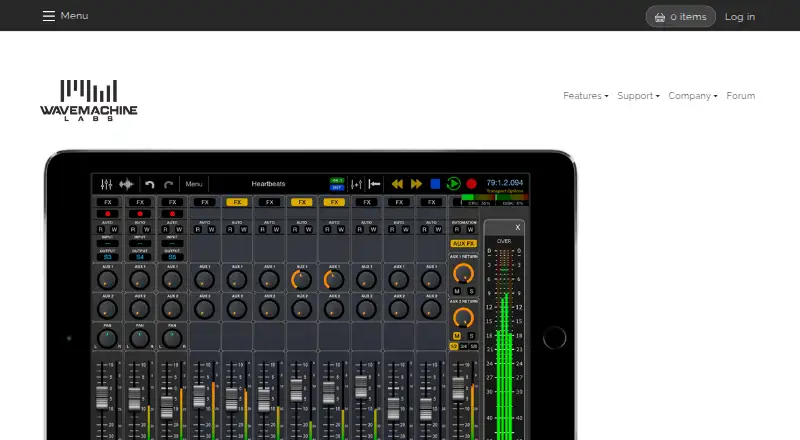Click the AUX 1 RETURN knob
This screenshot has height=440, width=800.
(x=463, y=274)
